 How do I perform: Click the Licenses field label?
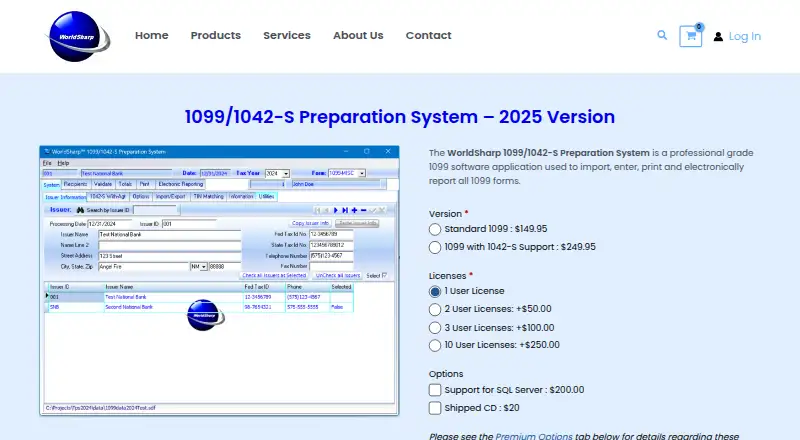point(447,276)
